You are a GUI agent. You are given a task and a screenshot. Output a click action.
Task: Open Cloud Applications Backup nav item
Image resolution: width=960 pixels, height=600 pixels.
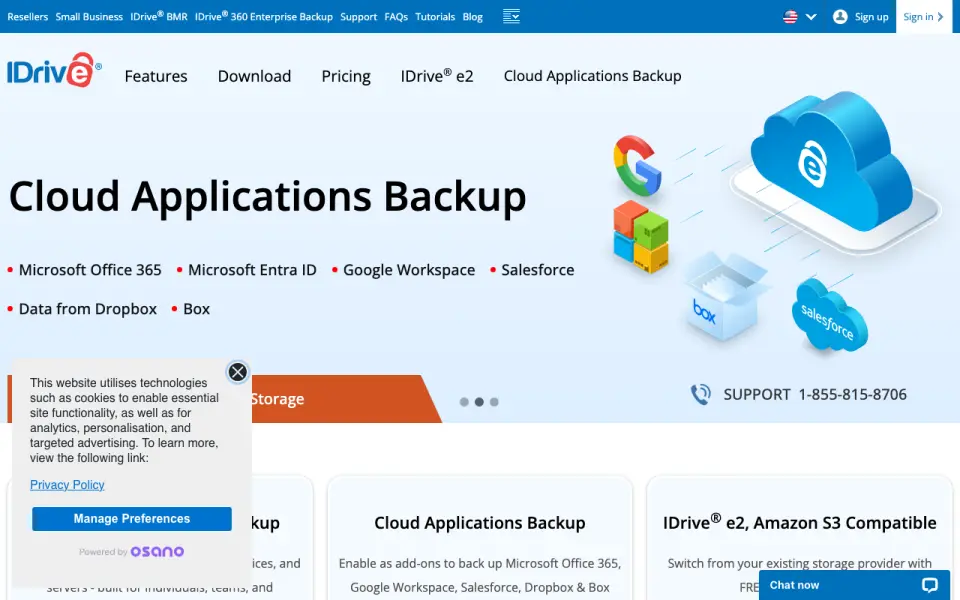point(593,76)
